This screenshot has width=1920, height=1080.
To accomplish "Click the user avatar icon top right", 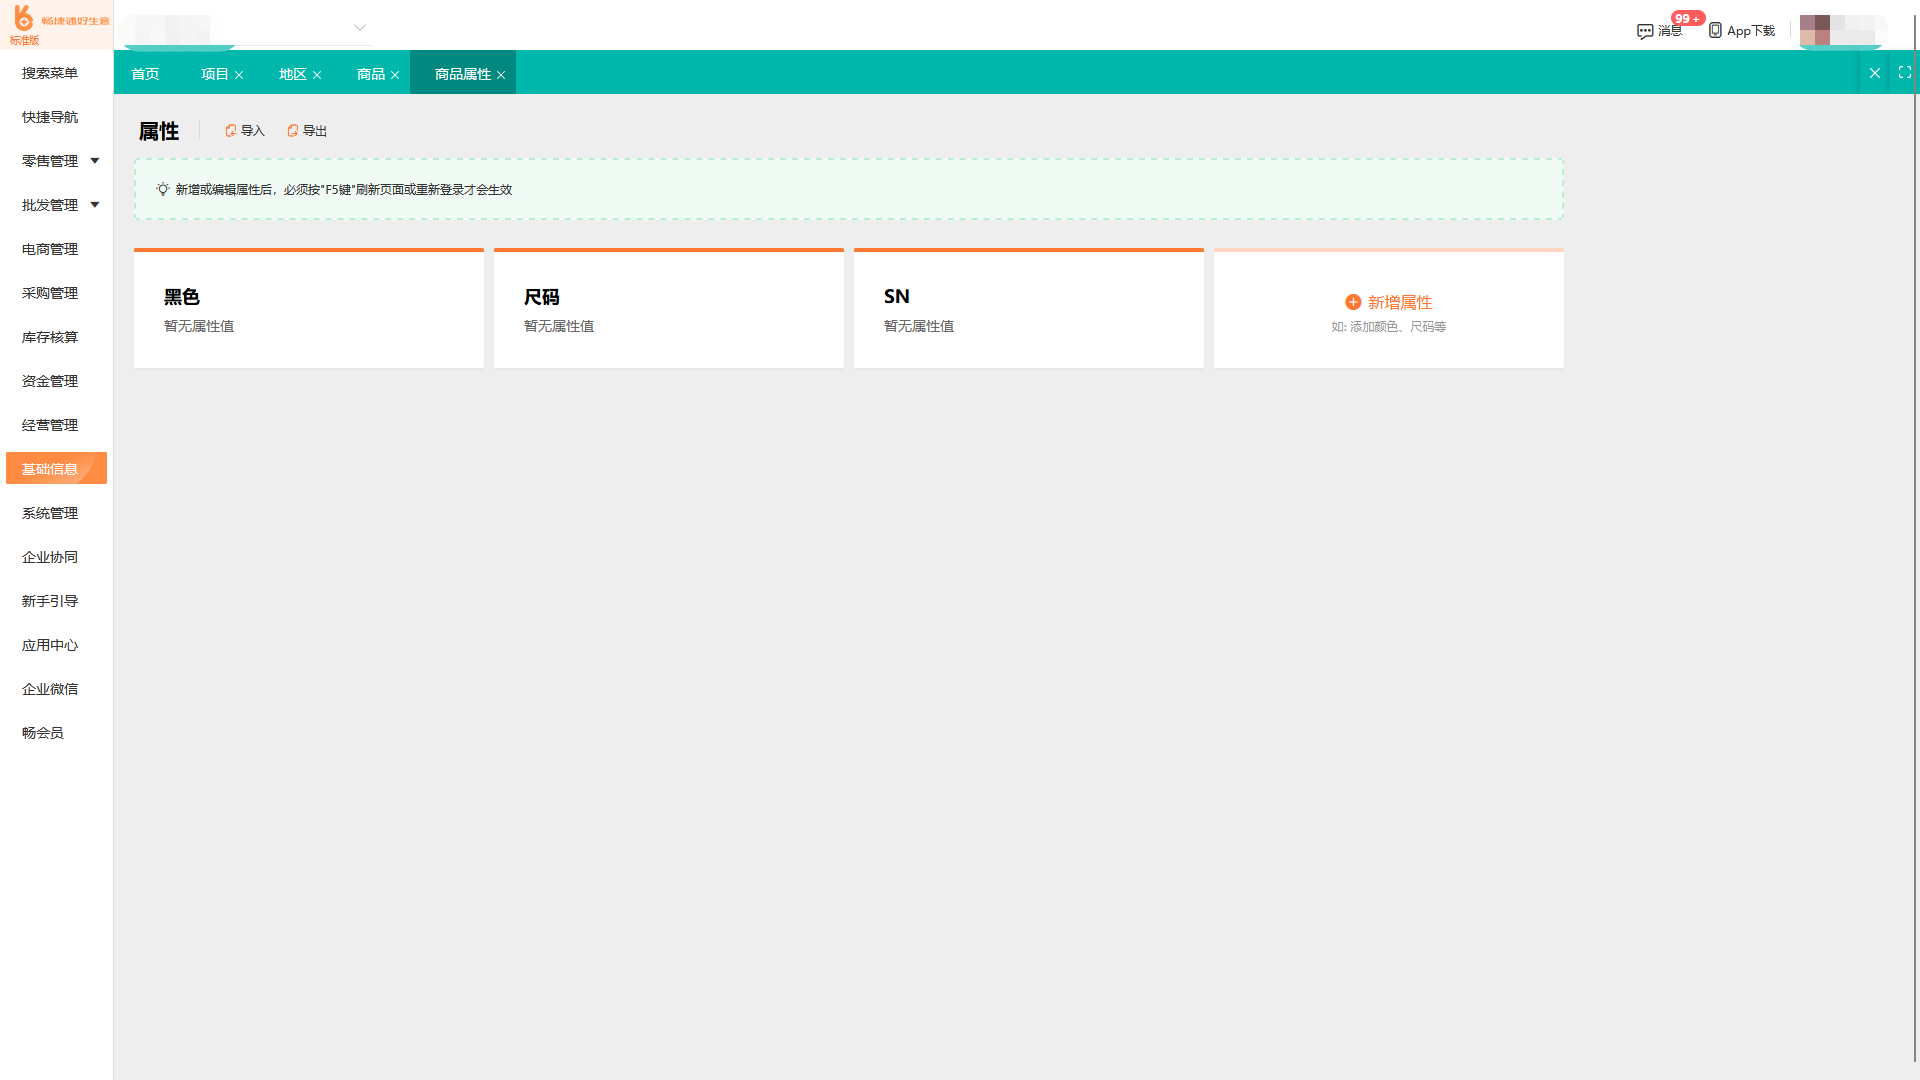I will pos(1817,29).
